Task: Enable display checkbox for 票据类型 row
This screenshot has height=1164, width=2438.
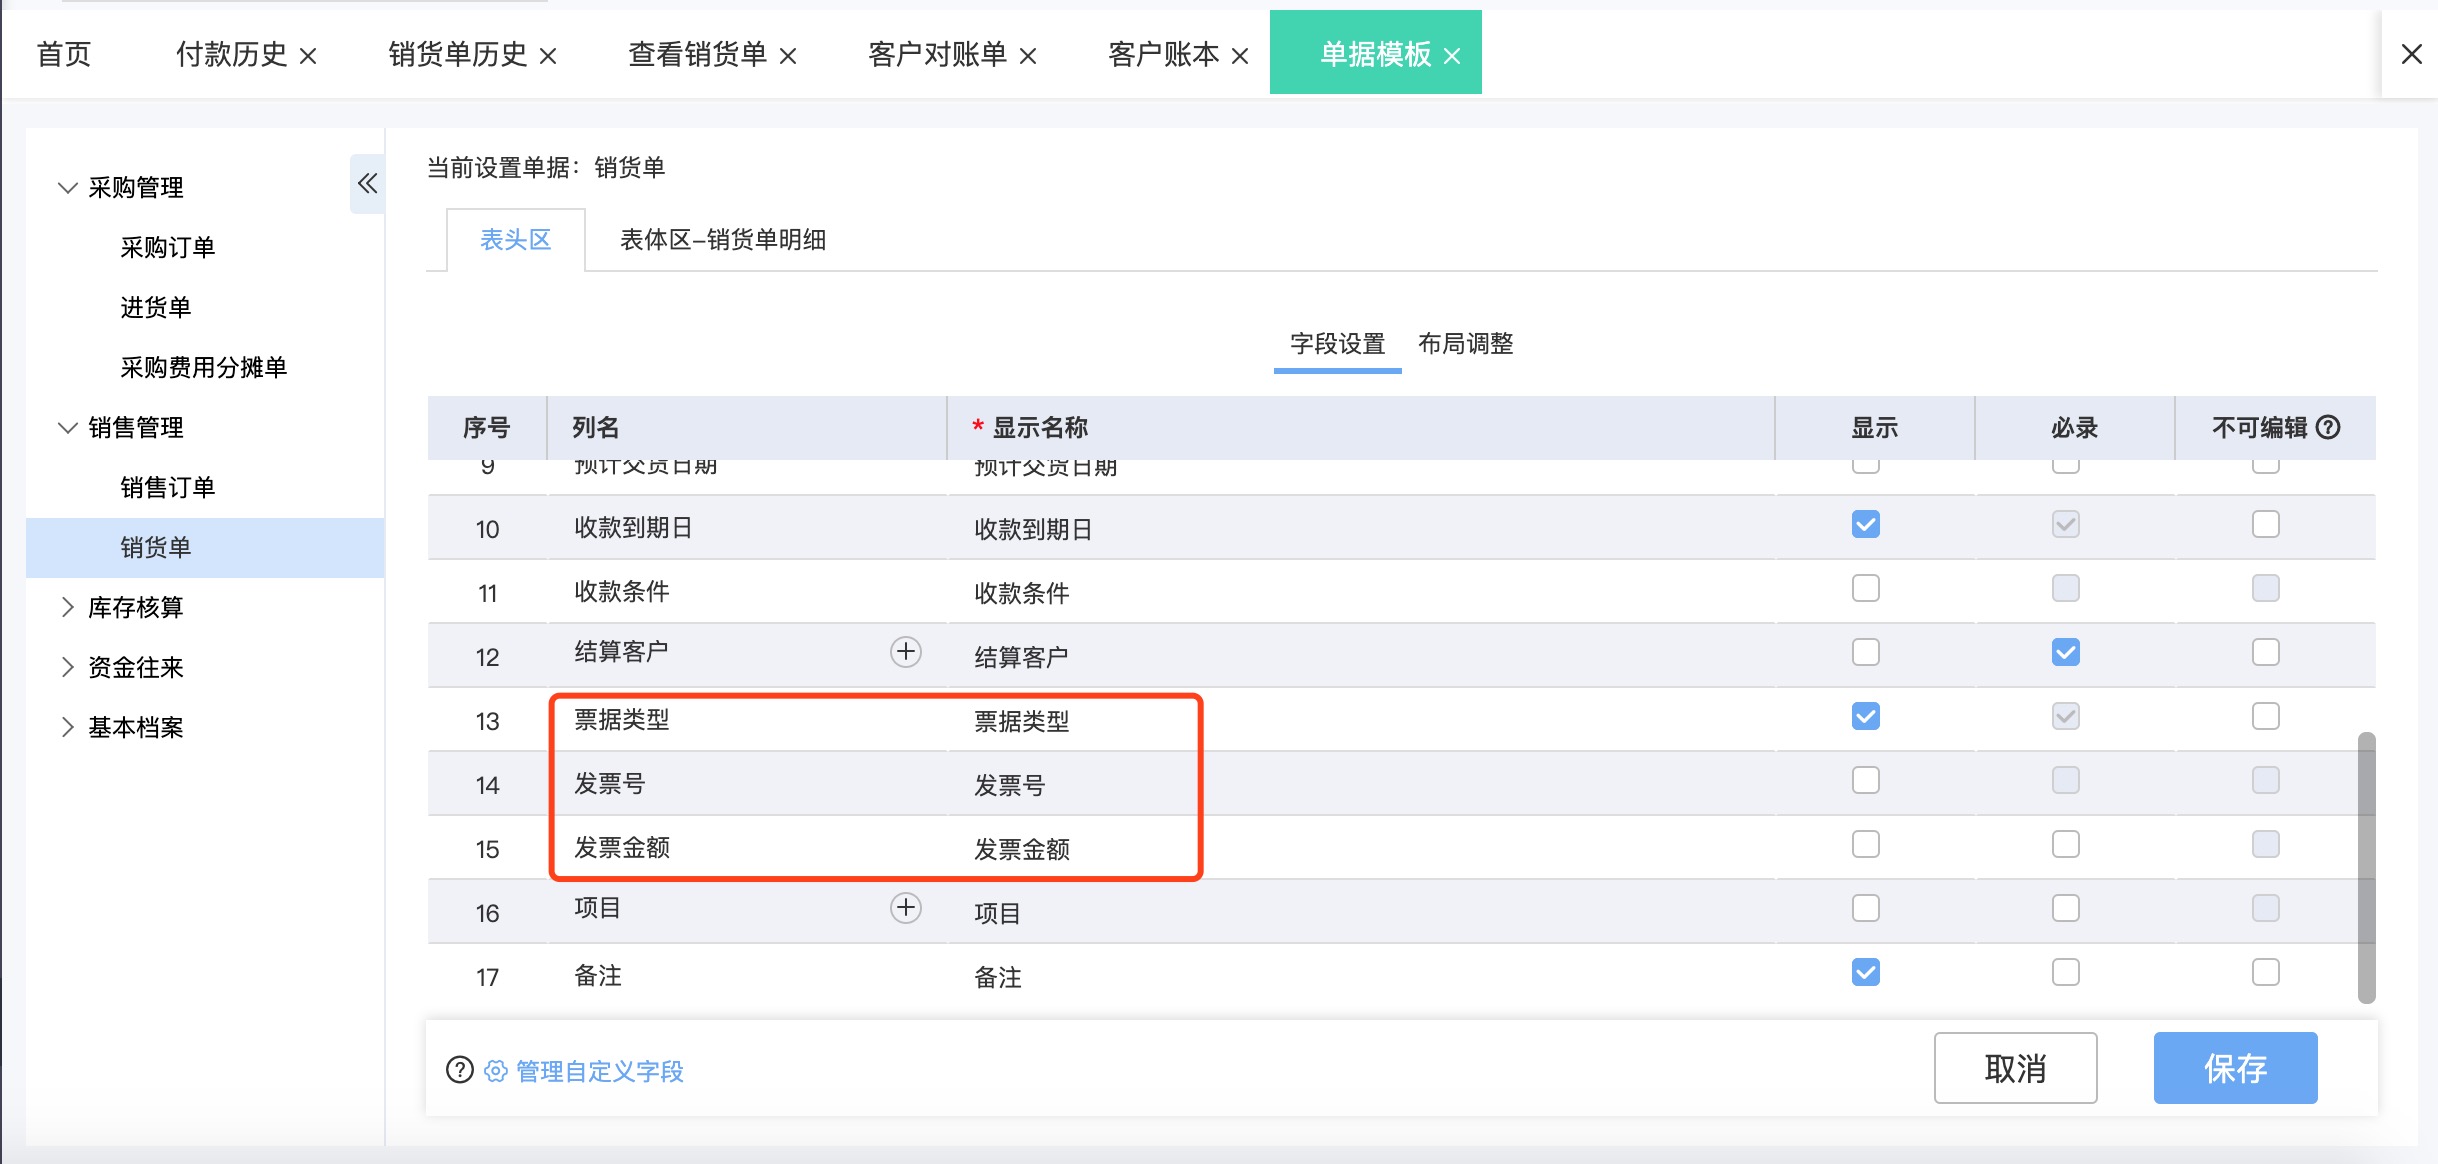Action: click(x=1866, y=718)
